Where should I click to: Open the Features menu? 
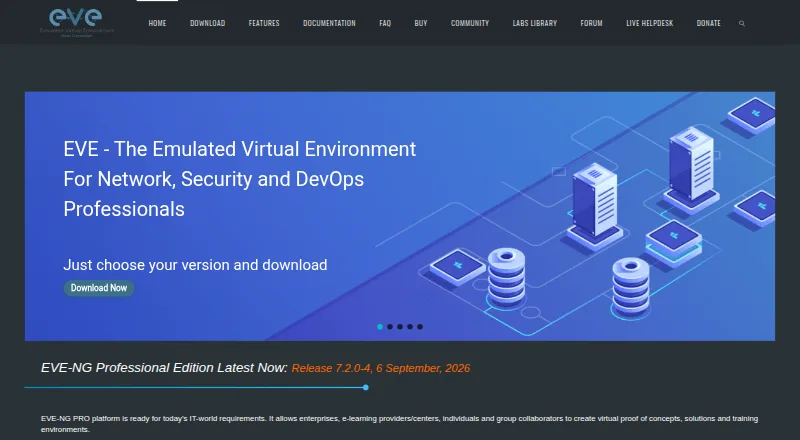(264, 23)
